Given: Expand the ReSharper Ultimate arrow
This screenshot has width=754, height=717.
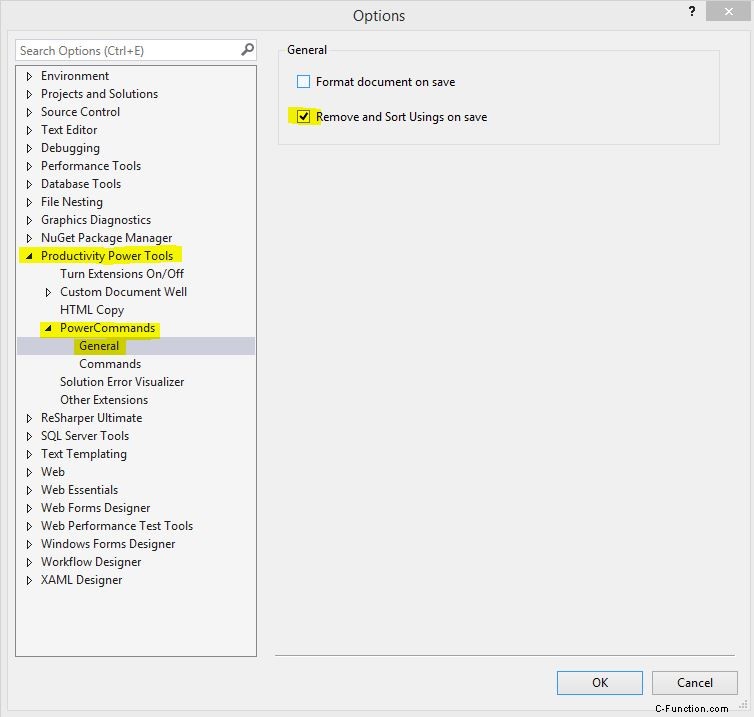Looking at the screenshot, I should click(29, 418).
